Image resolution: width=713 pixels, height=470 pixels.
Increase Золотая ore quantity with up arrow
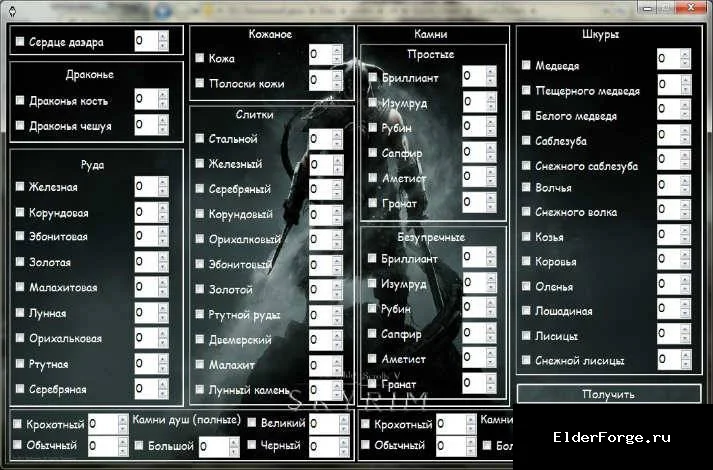pyautogui.click(x=163, y=256)
